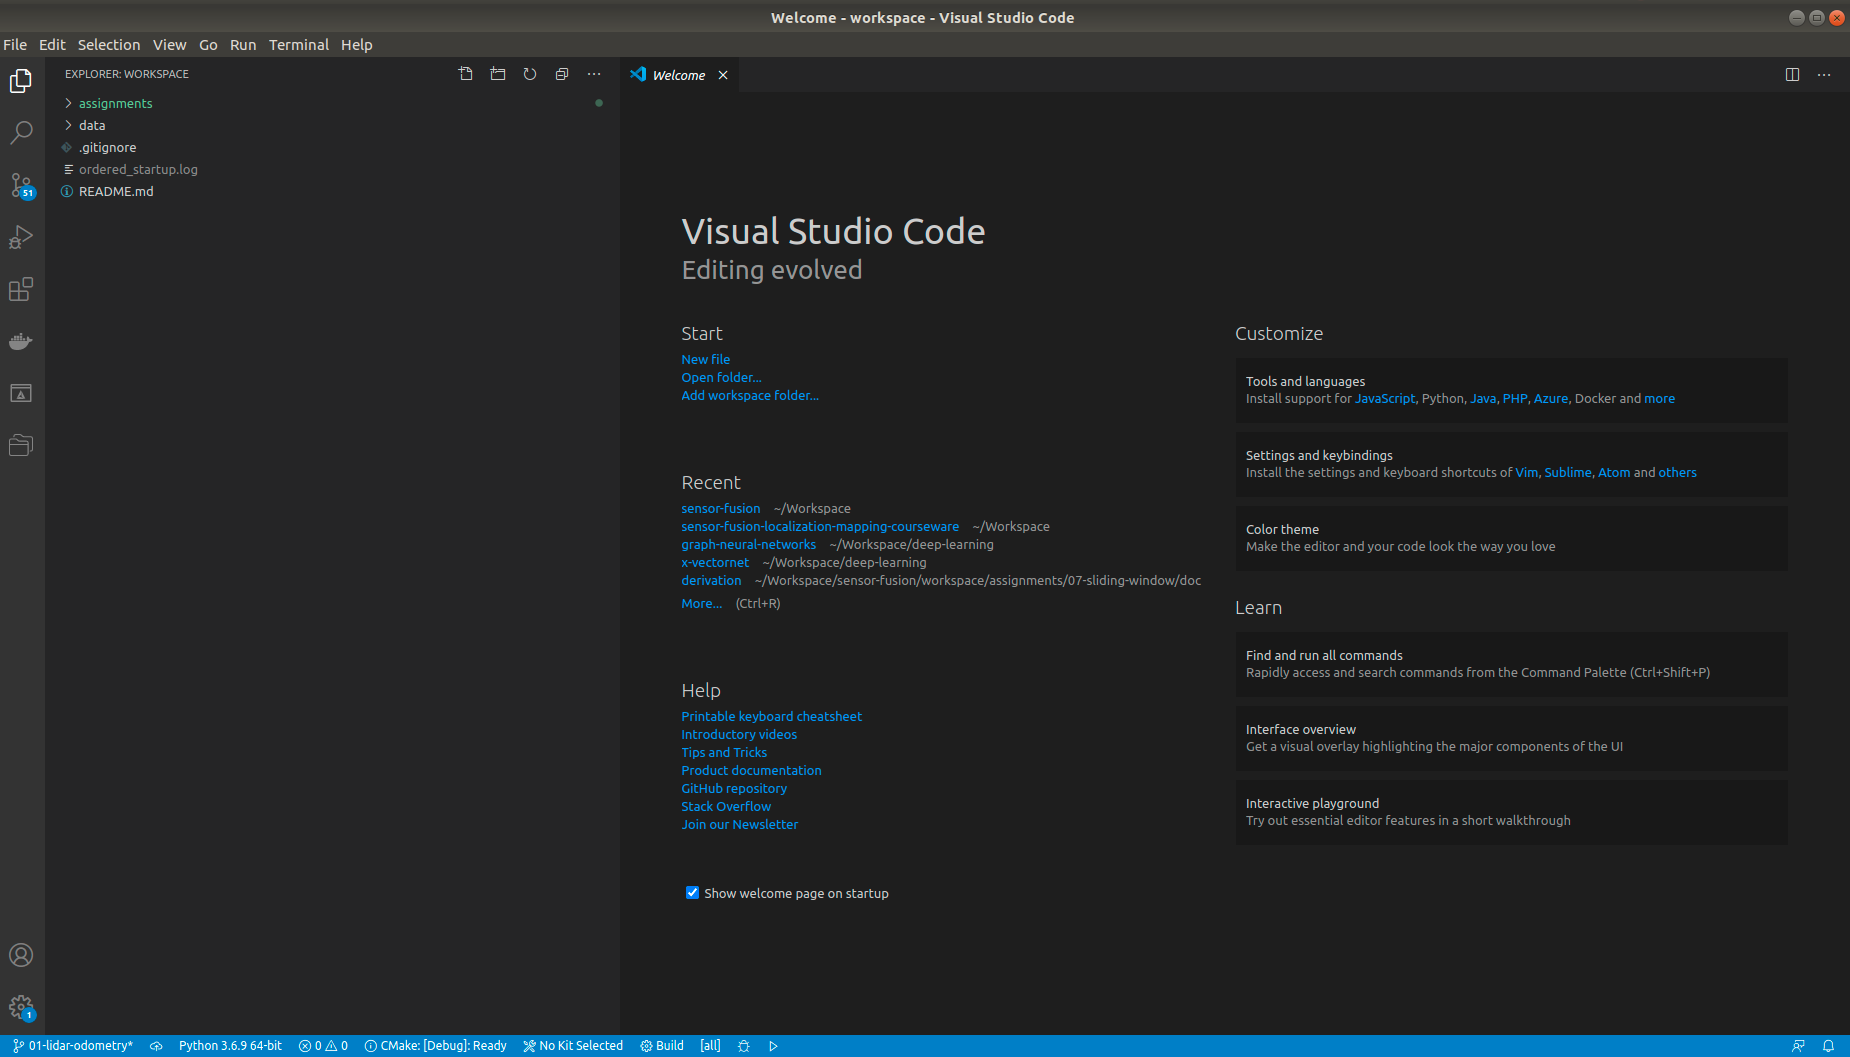Toggle the Split Editor icon in tab bar
The image size is (1850, 1057).
(x=1791, y=74)
